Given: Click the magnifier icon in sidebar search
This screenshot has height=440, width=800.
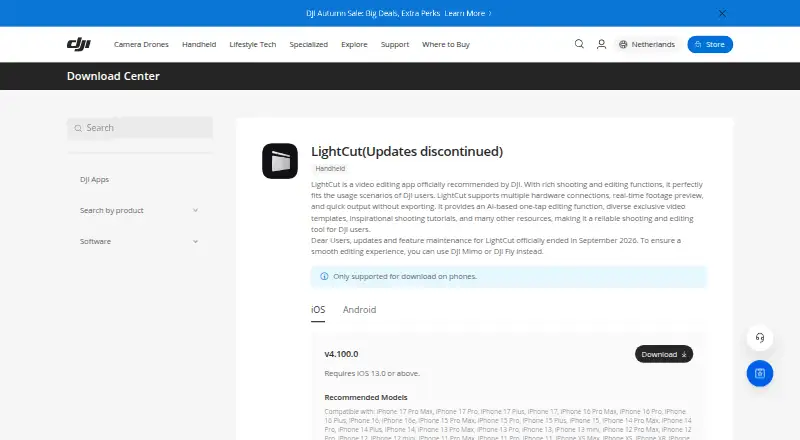Looking at the screenshot, I should [x=78, y=128].
